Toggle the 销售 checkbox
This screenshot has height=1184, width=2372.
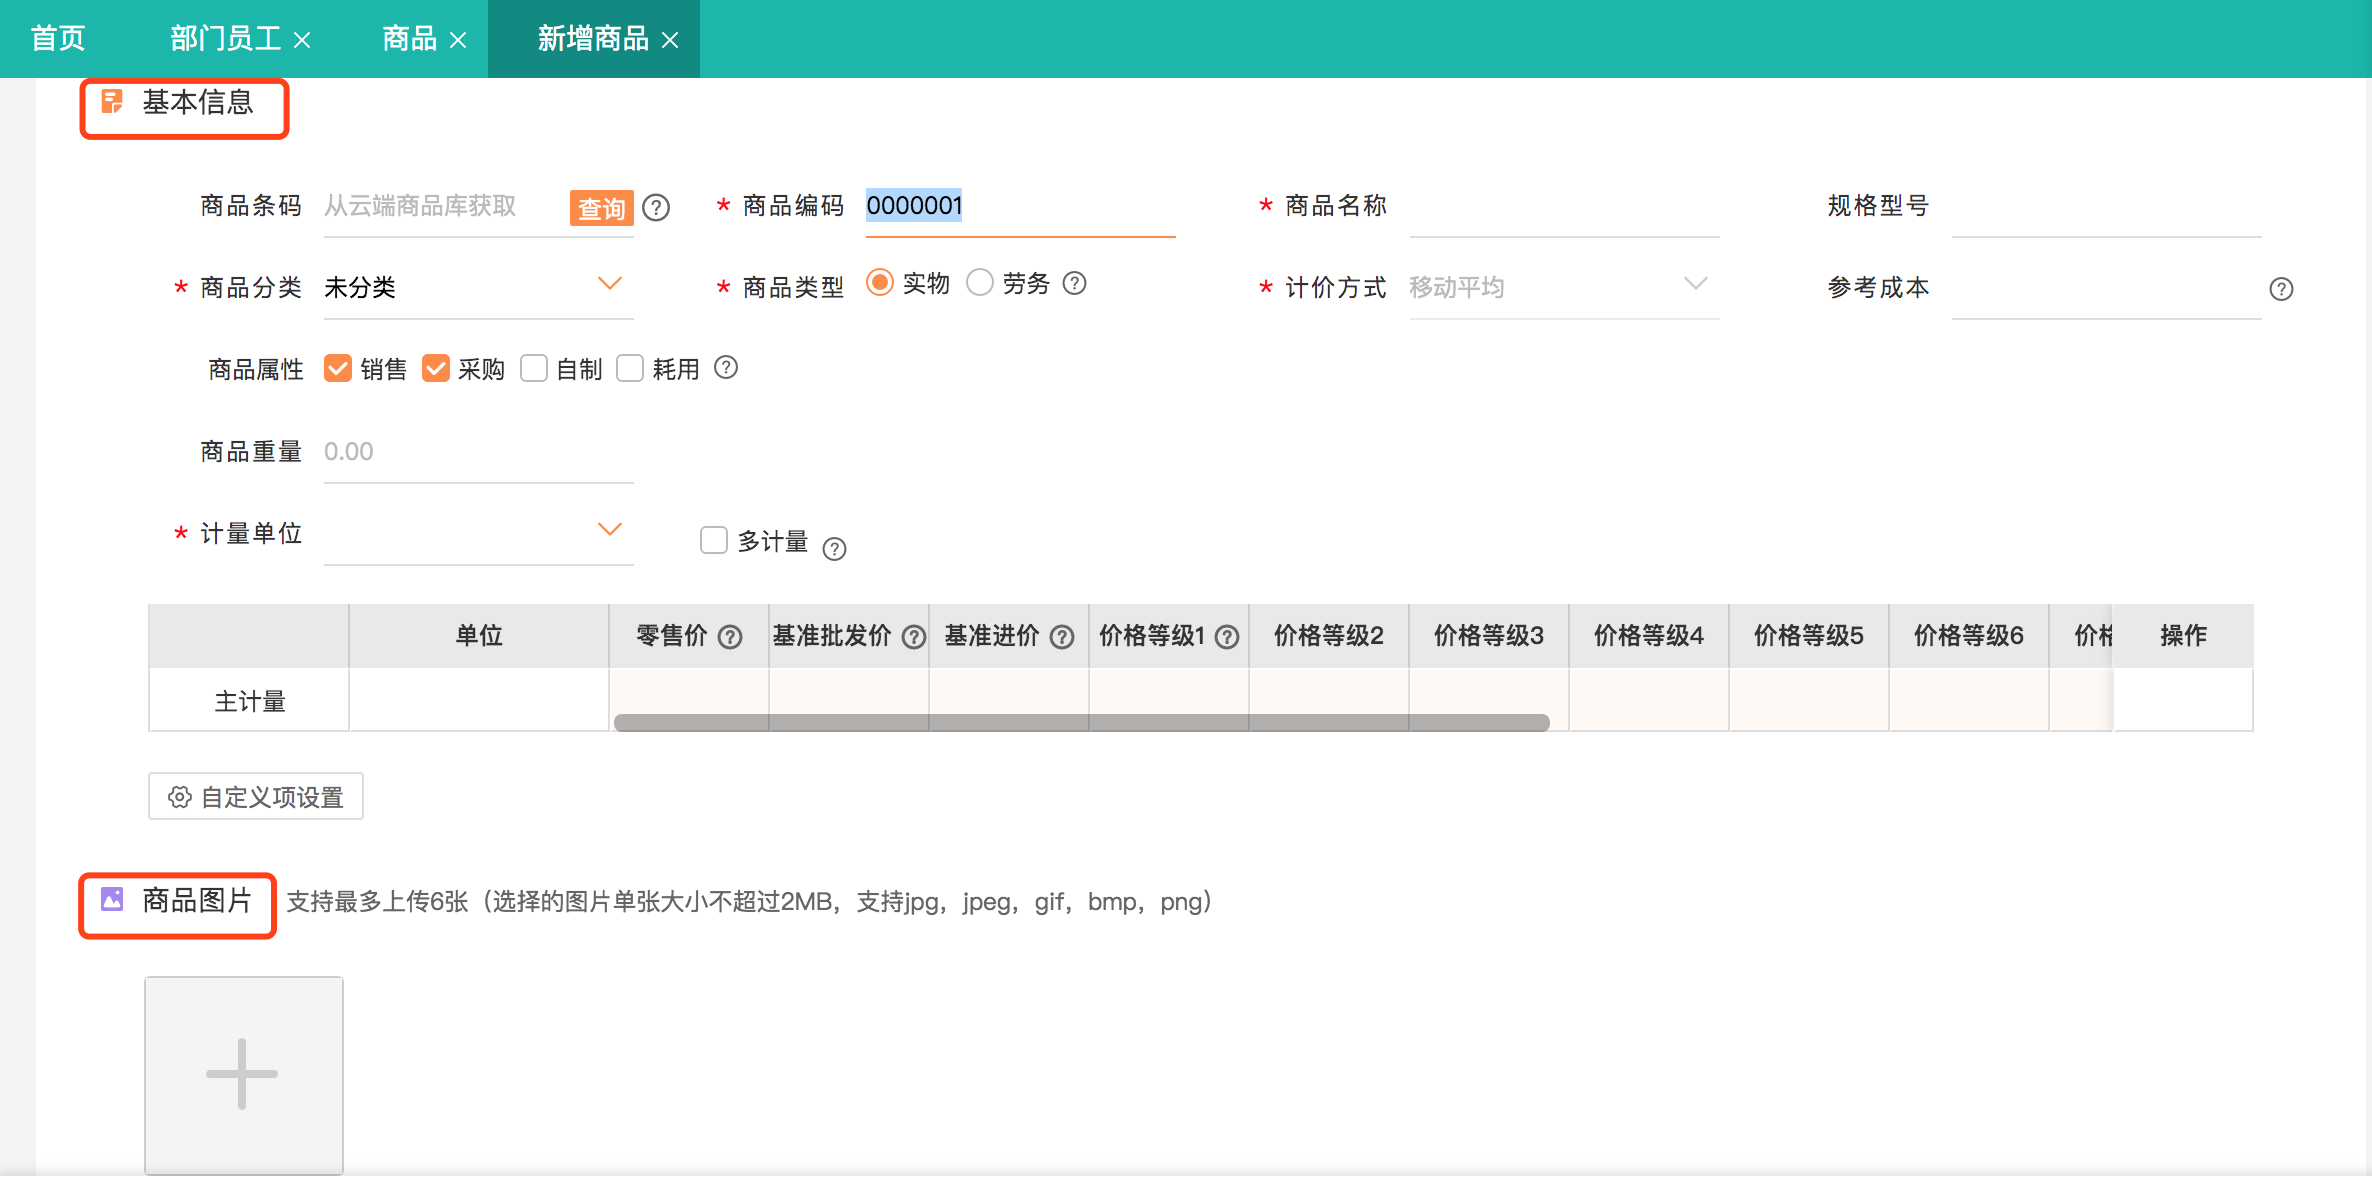click(339, 367)
